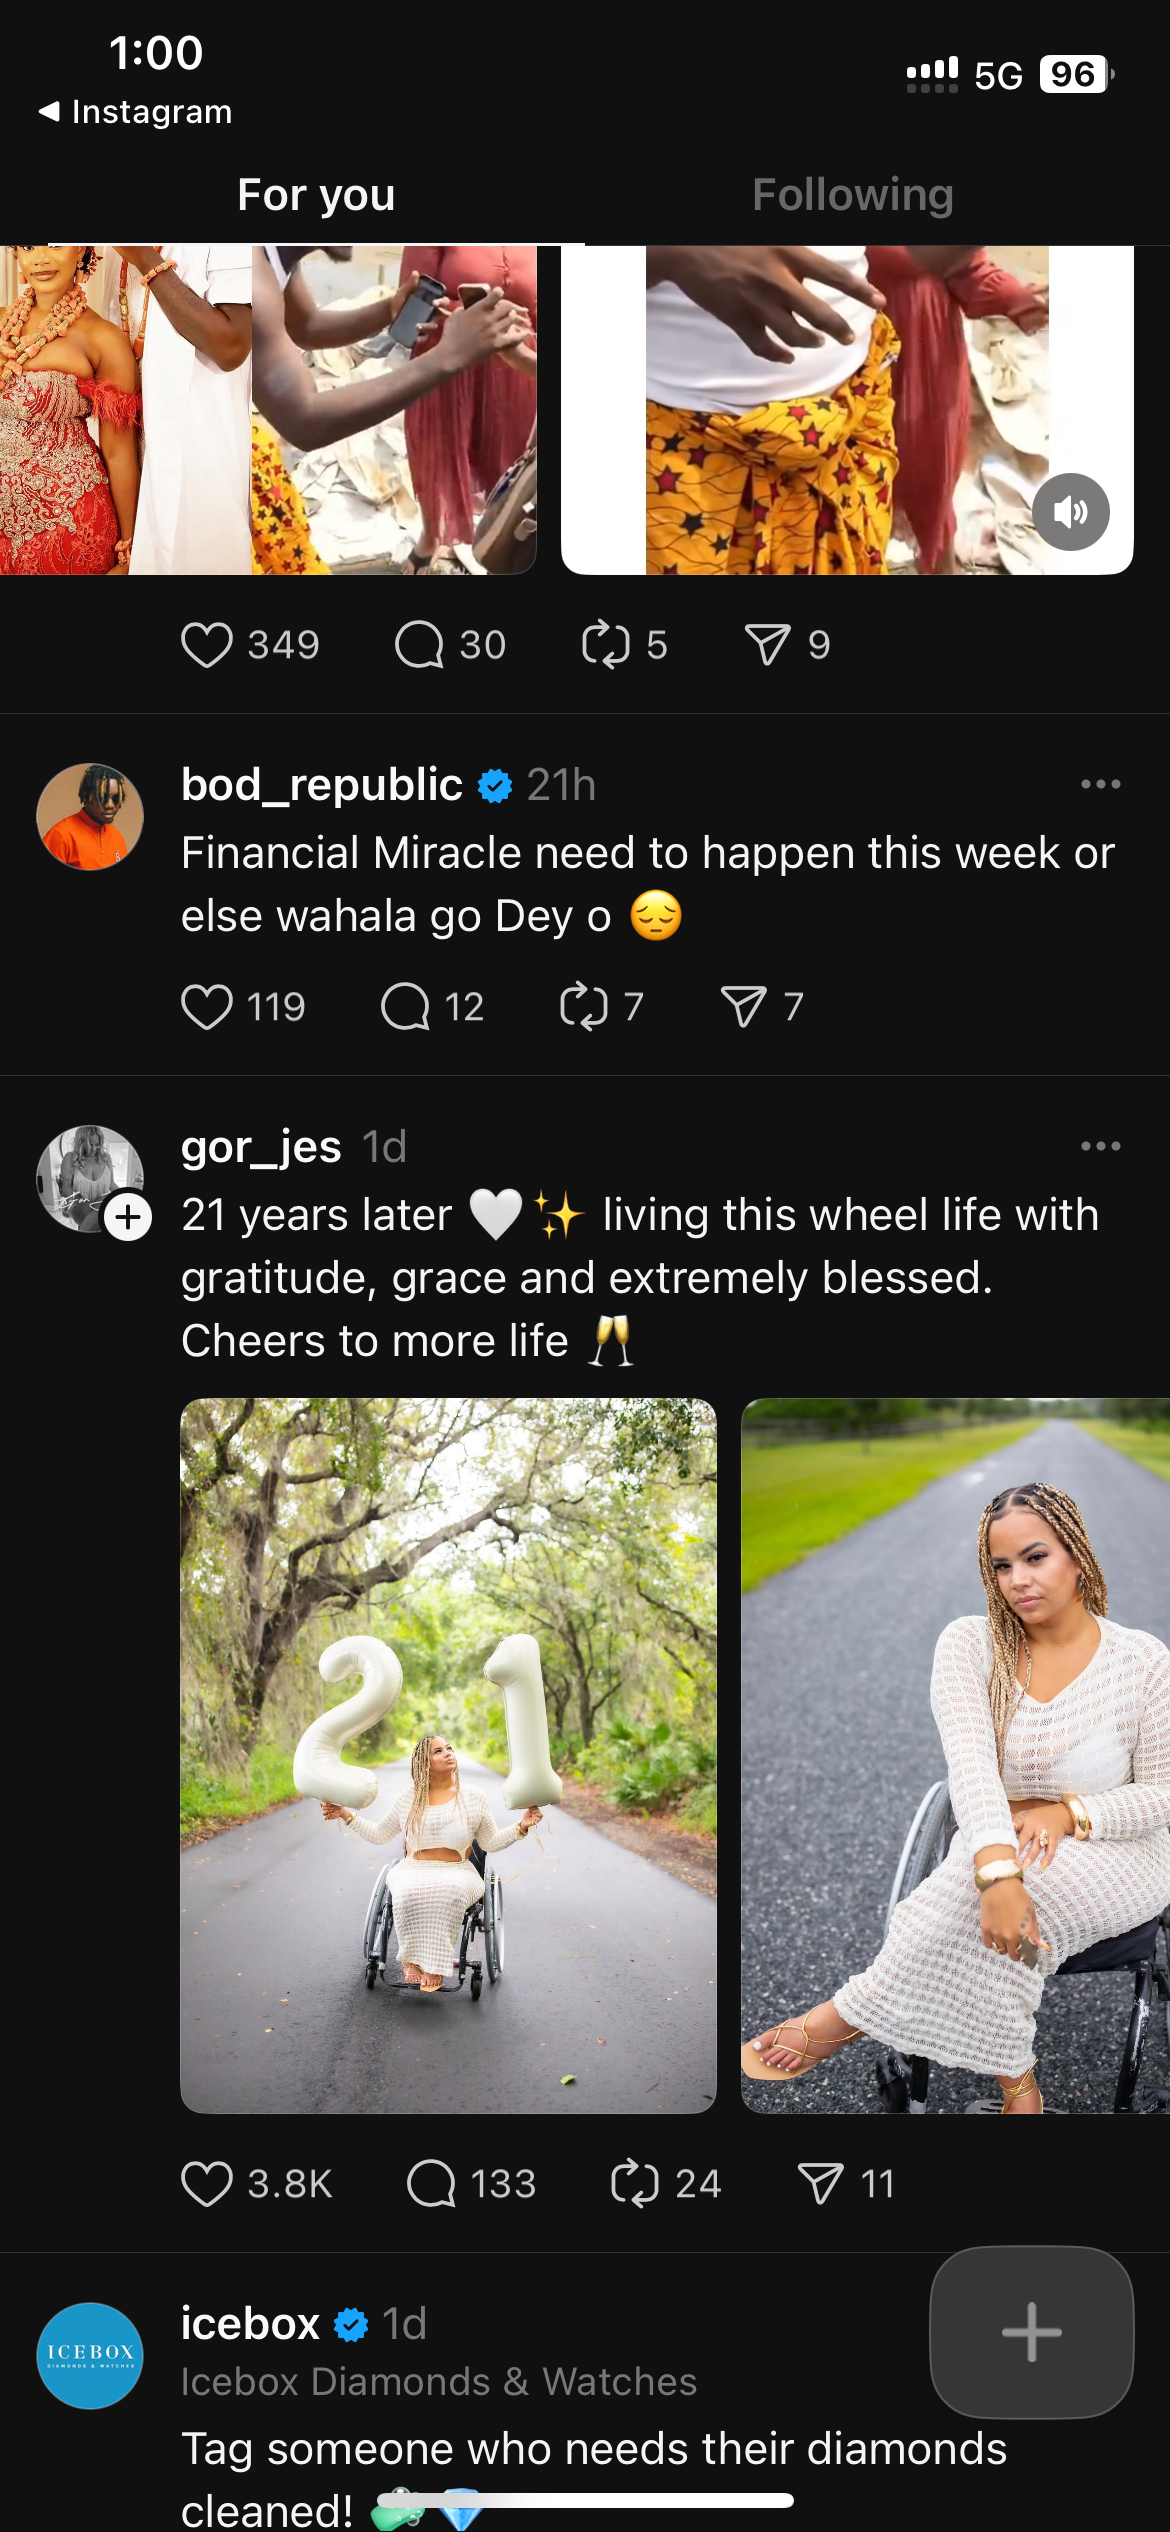
Task: Open comments on bod_republic post
Action: click(x=405, y=1007)
